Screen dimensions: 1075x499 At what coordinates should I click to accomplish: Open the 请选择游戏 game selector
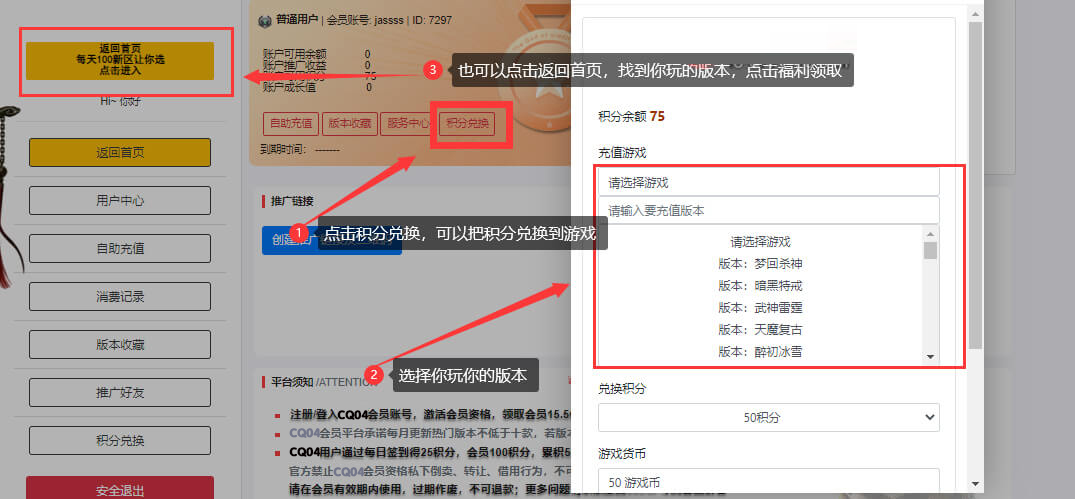(768, 182)
